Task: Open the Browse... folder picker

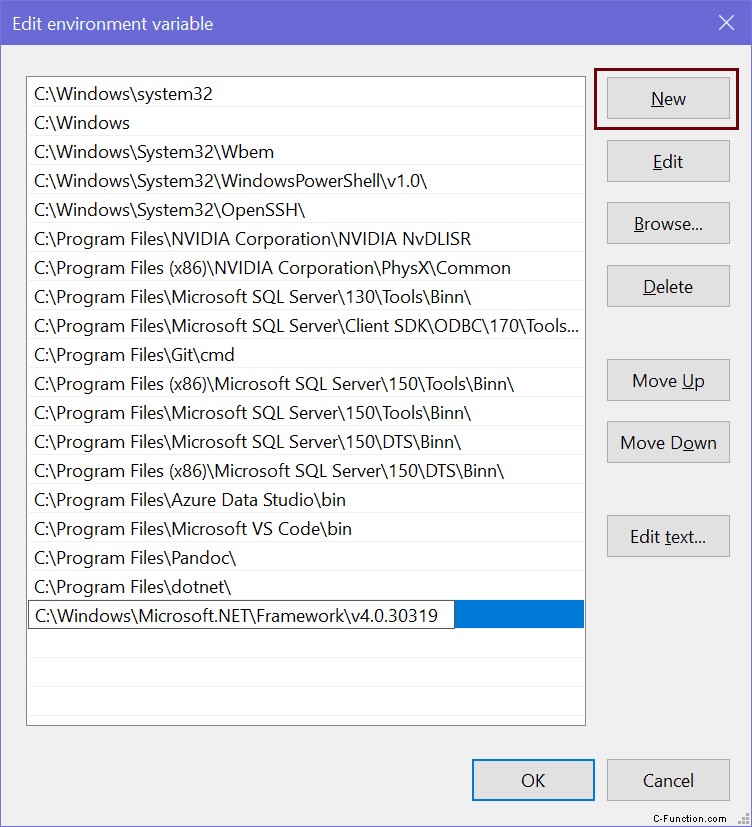Action: pyautogui.click(x=668, y=224)
